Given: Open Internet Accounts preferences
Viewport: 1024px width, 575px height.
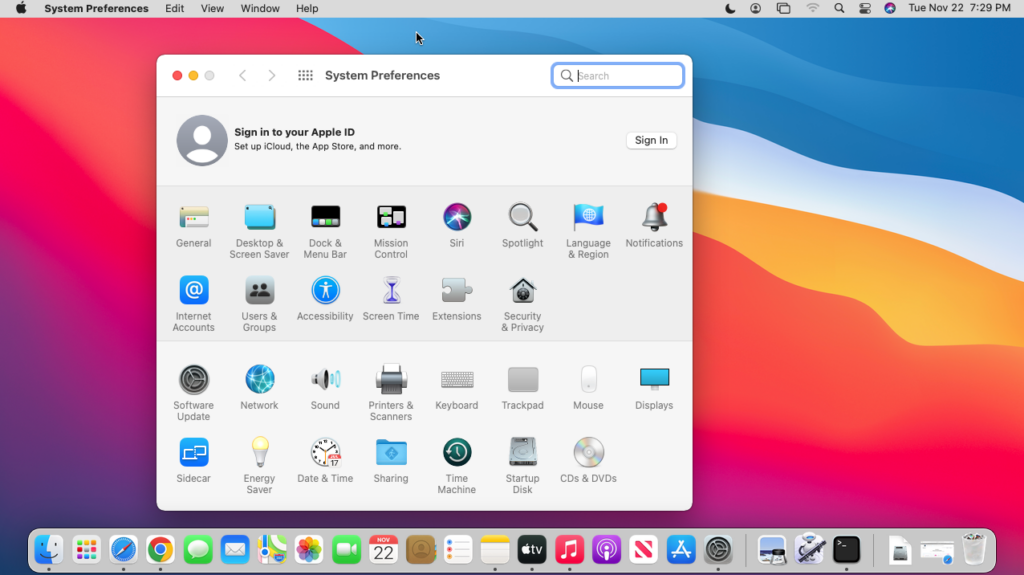Looking at the screenshot, I should (x=194, y=304).
